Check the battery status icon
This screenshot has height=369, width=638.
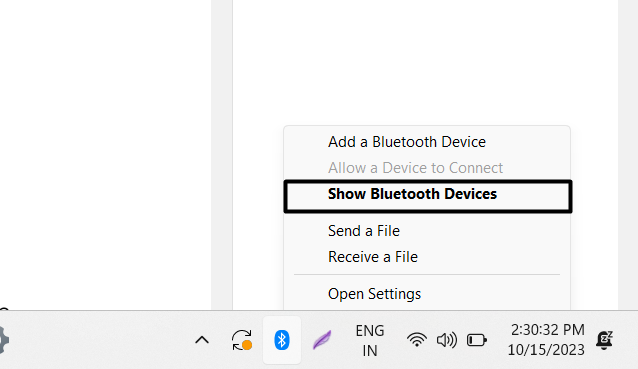pos(476,340)
